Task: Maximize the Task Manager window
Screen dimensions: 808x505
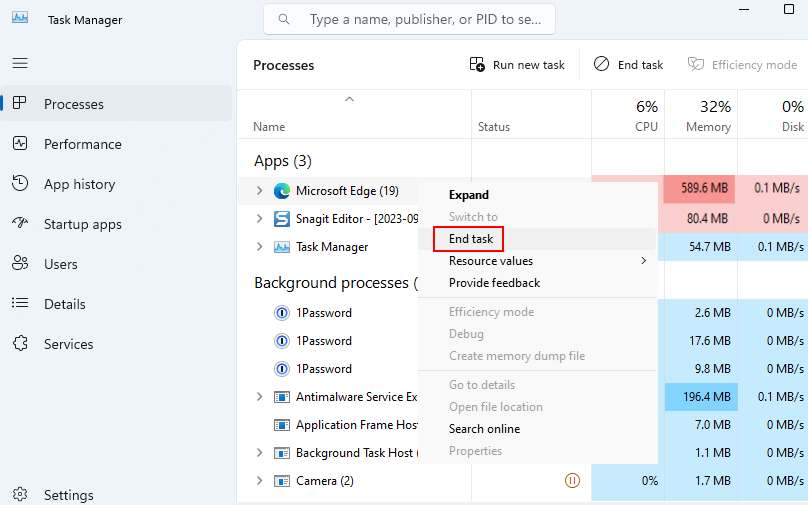Action: (x=788, y=9)
